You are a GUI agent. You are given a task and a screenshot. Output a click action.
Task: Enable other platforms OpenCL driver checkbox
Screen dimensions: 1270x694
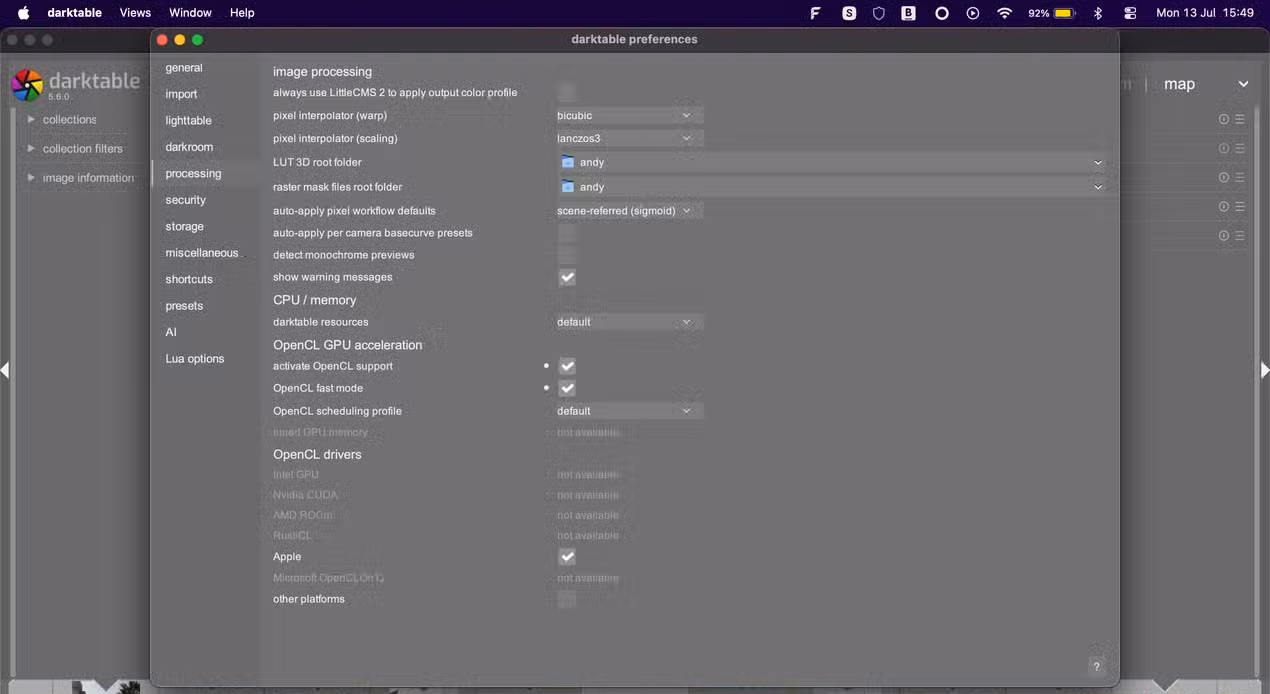(567, 599)
